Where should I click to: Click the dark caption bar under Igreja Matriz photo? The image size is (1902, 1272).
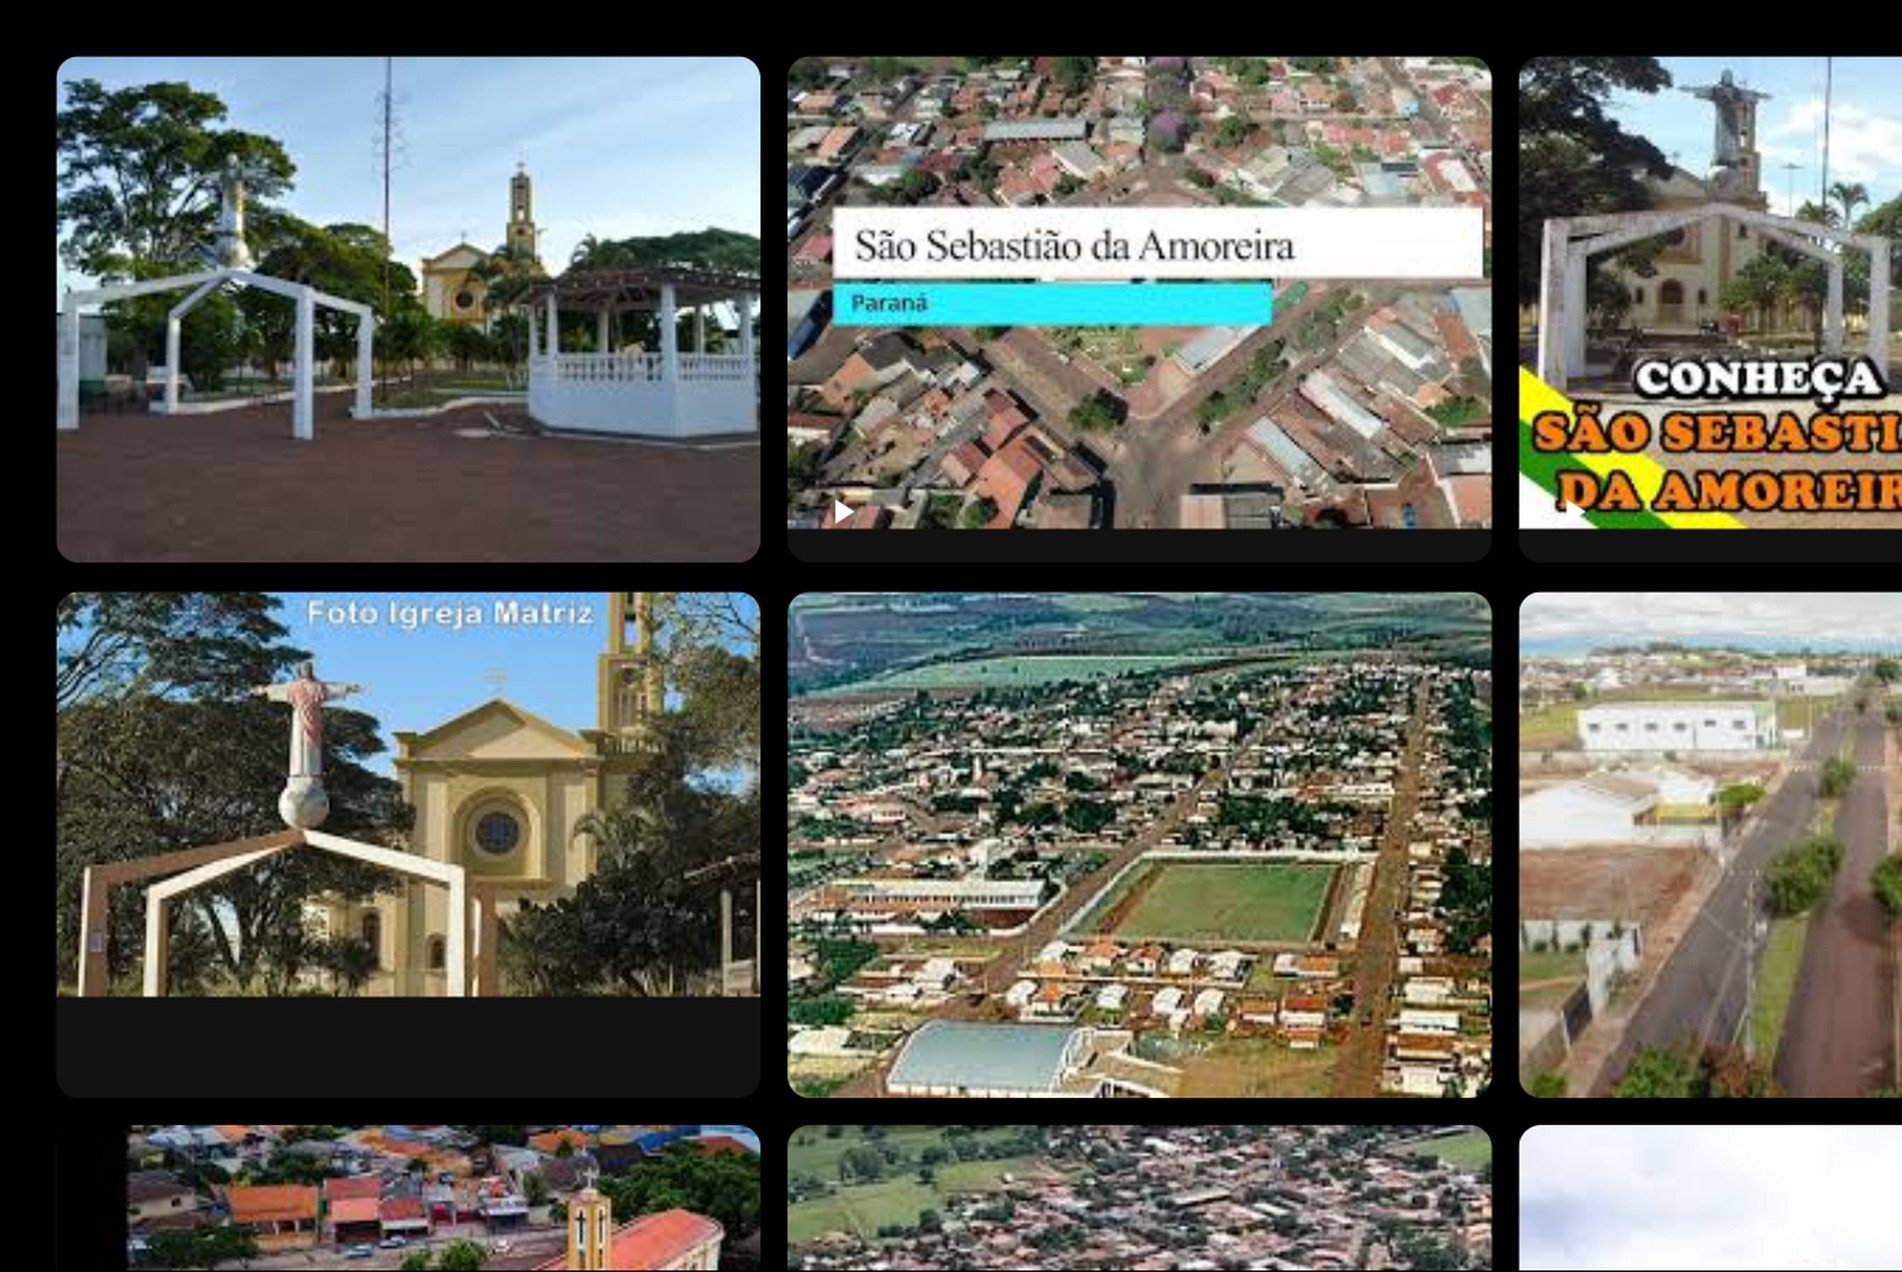click(x=408, y=1045)
